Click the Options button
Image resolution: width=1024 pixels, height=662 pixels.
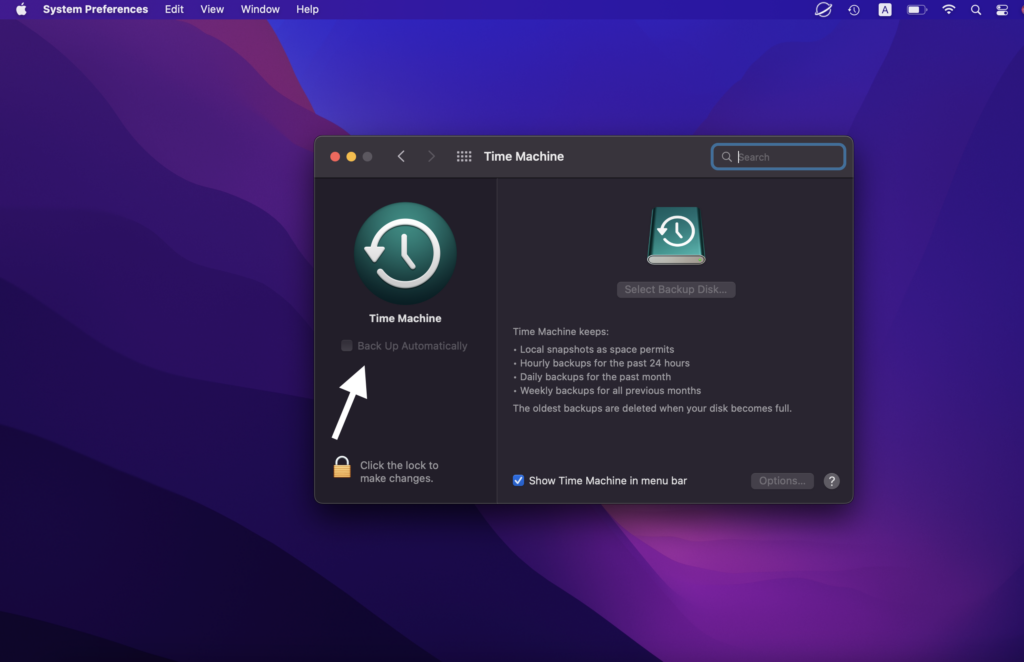coord(782,481)
